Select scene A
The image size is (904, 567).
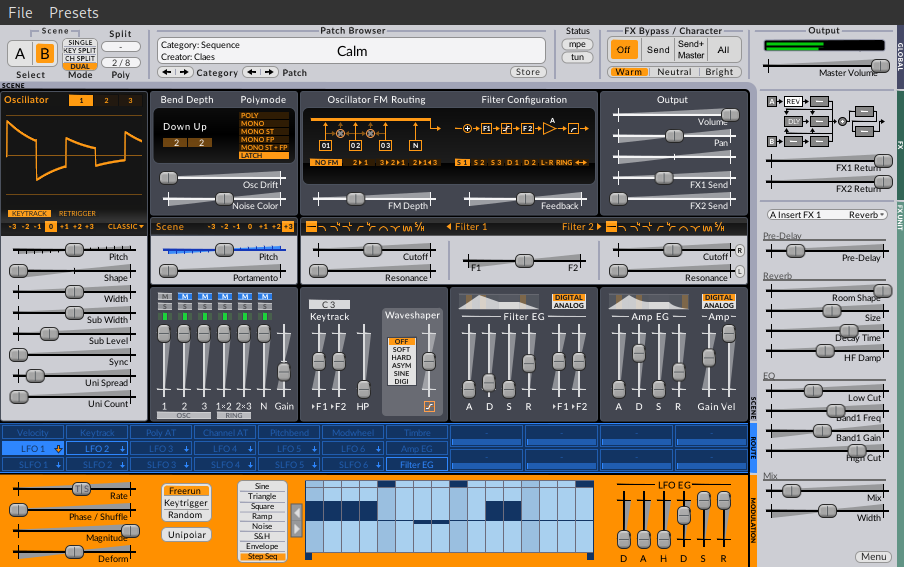21,53
